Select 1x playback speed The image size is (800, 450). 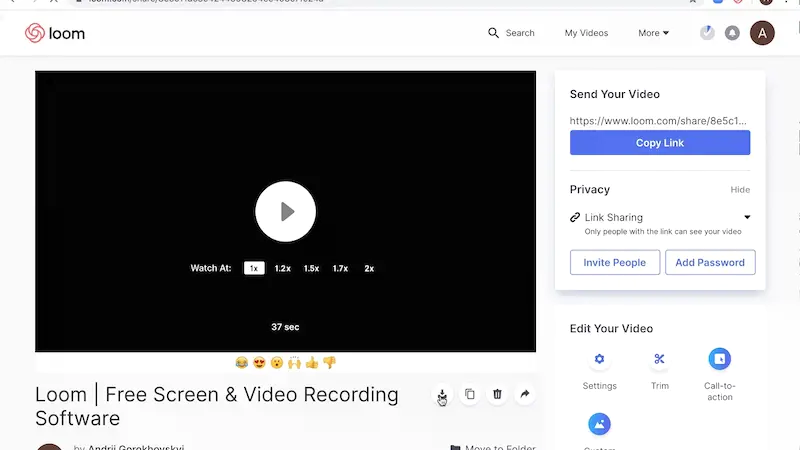[x=254, y=268]
